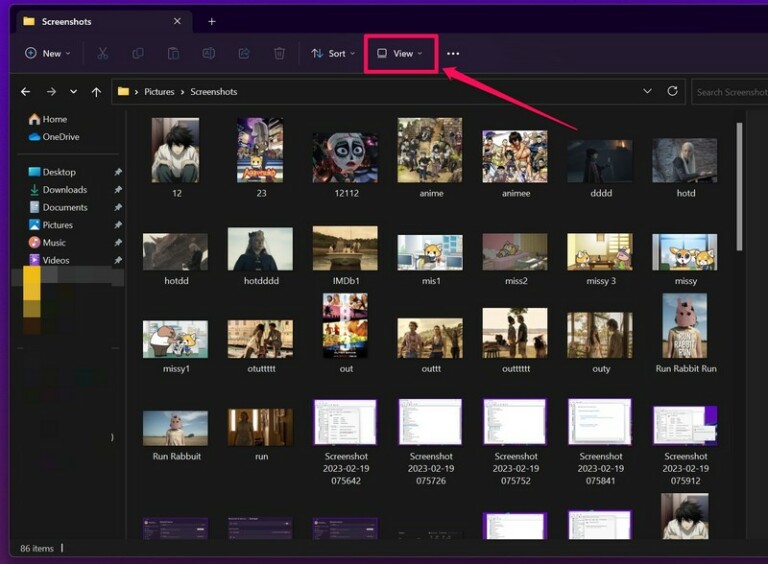Image resolution: width=768 pixels, height=564 pixels.
Task: Open Downloads in the sidebar
Action: pyautogui.click(x=58, y=189)
